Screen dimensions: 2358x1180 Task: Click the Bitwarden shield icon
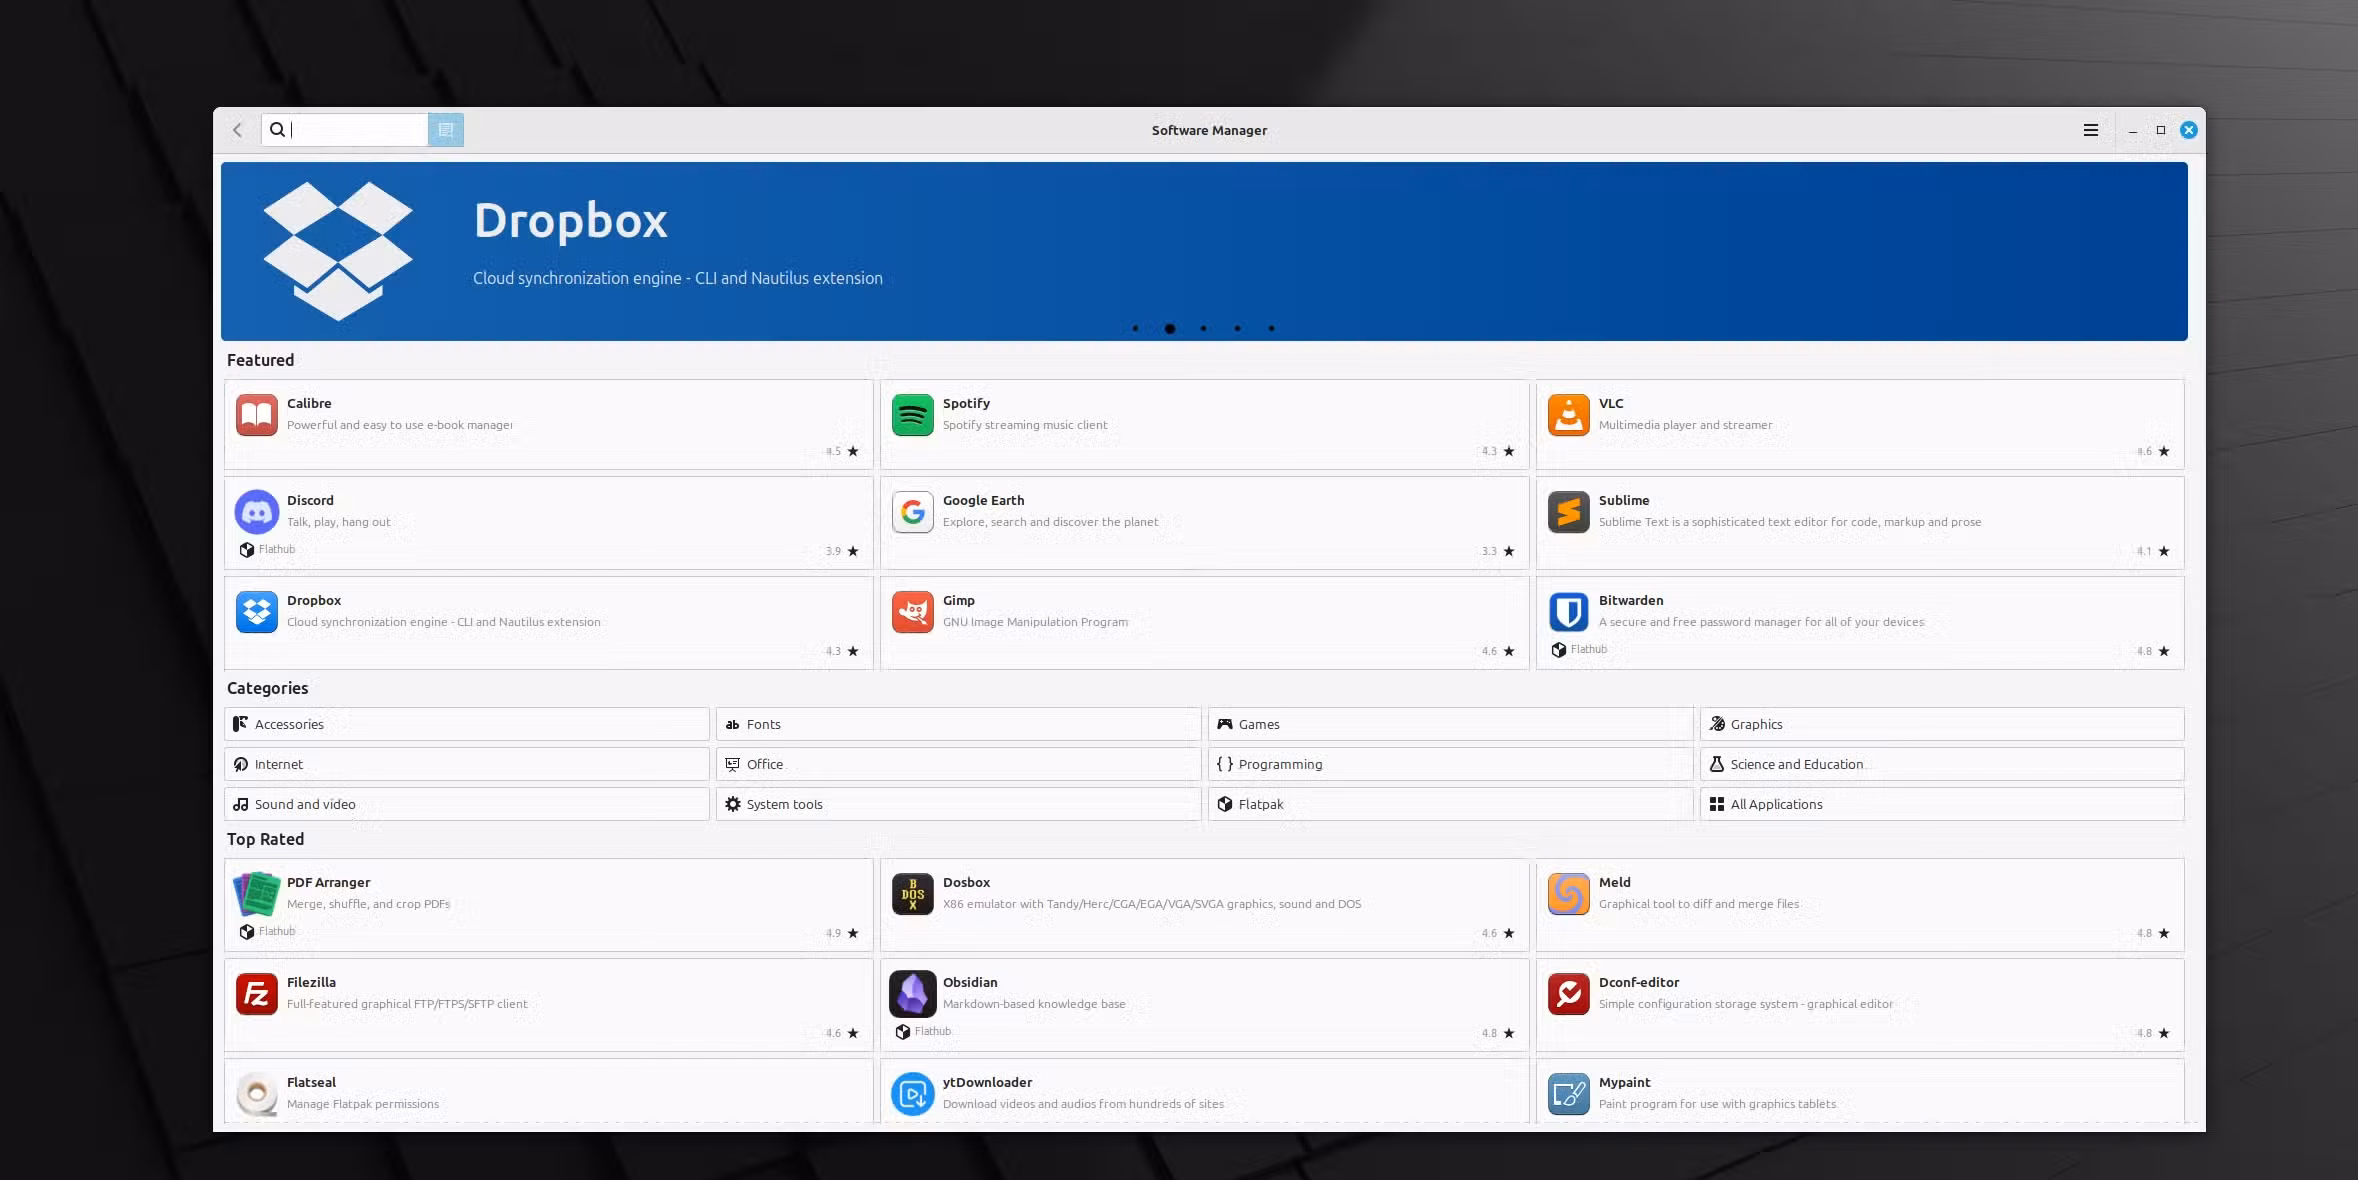coord(1569,611)
